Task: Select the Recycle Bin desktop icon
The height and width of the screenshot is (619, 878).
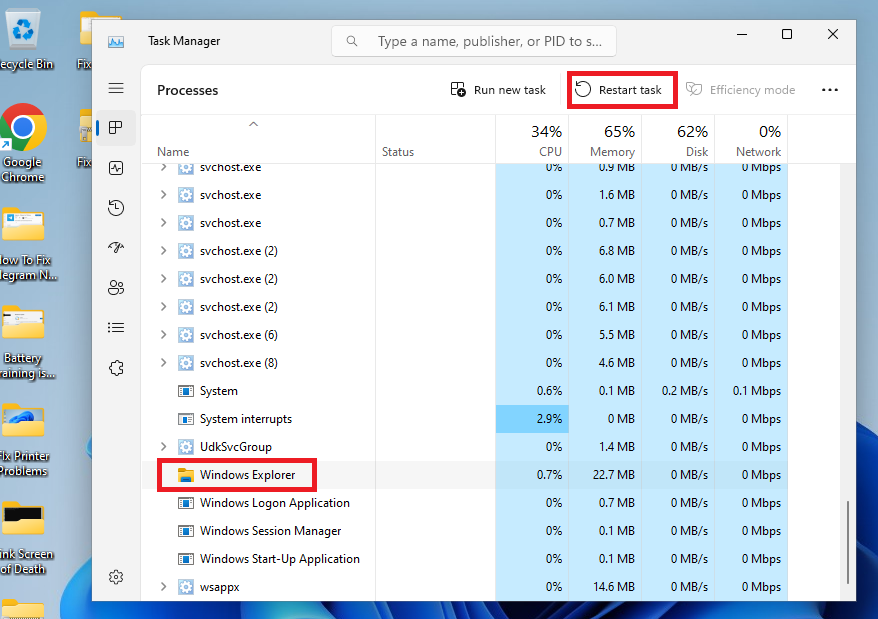Action: click(24, 39)
